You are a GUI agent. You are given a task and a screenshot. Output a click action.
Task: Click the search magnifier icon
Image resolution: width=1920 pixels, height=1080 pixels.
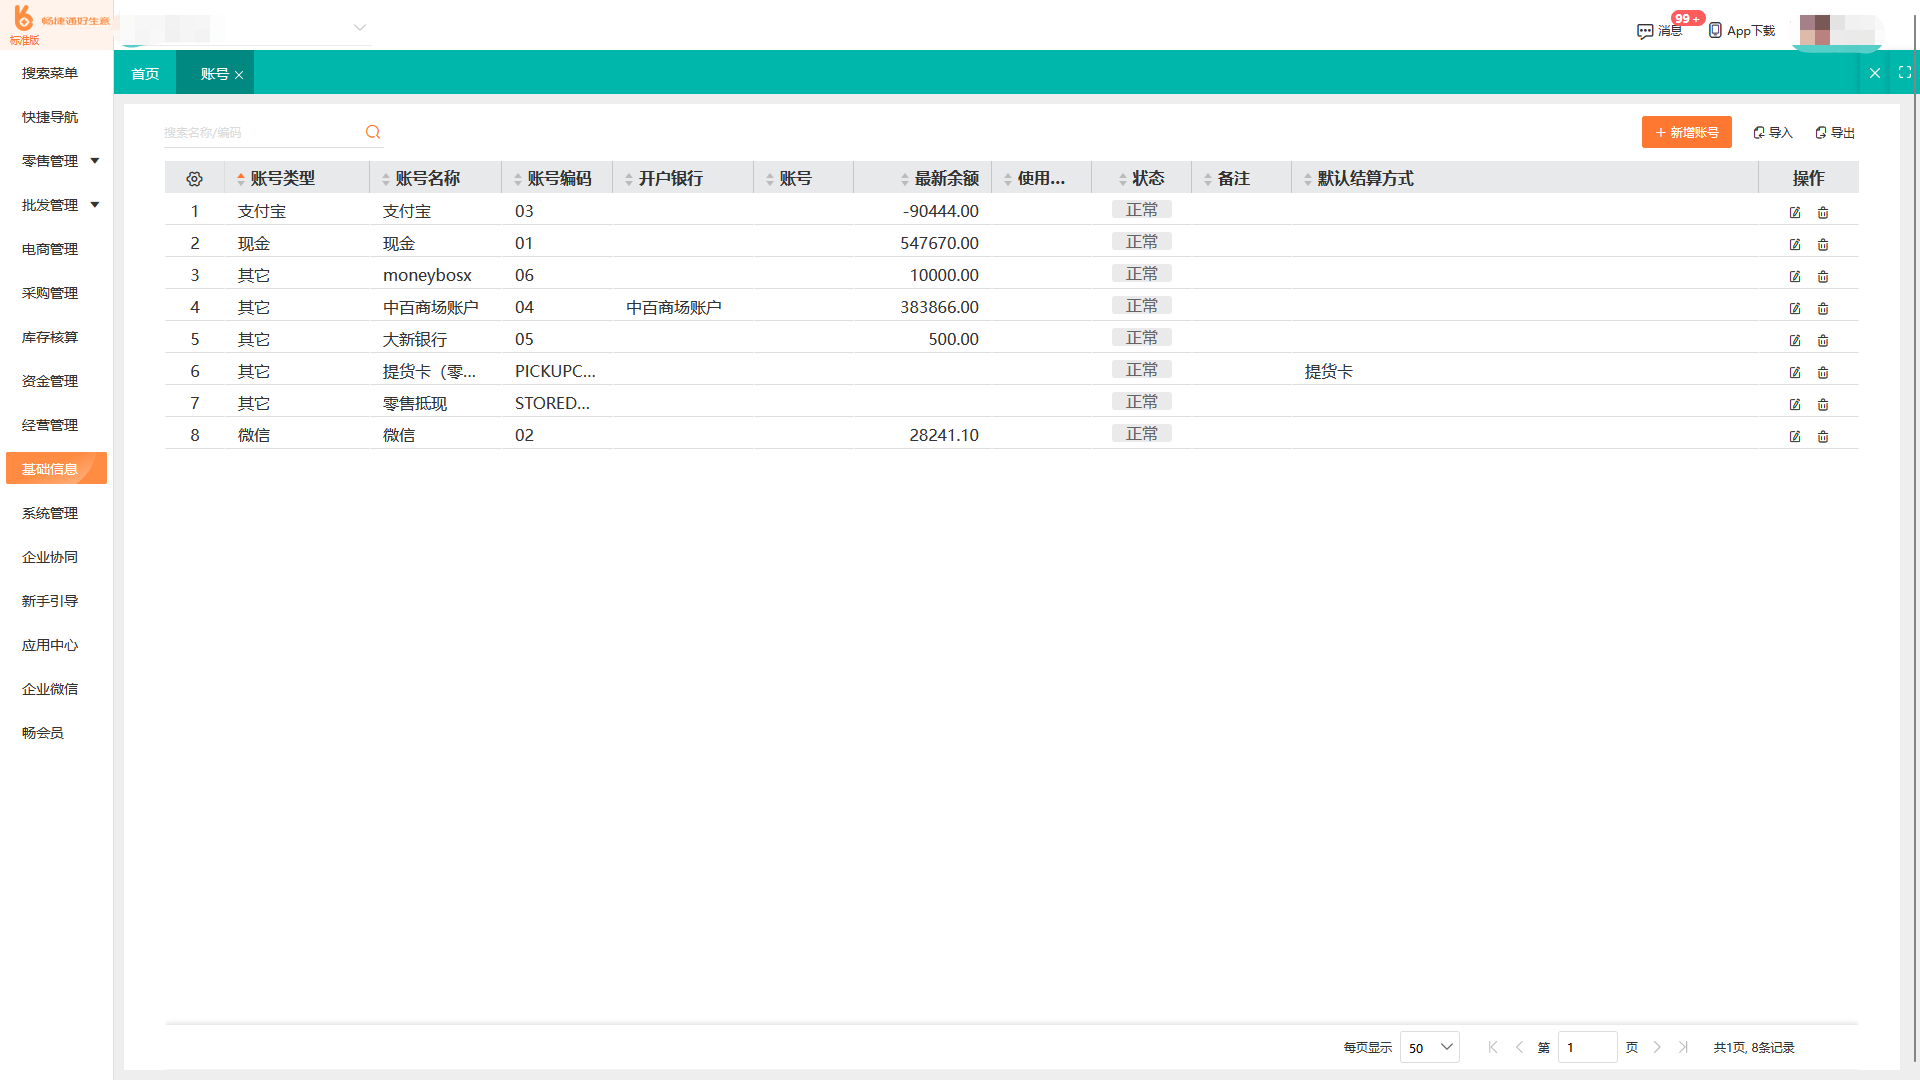pos(372,132)
